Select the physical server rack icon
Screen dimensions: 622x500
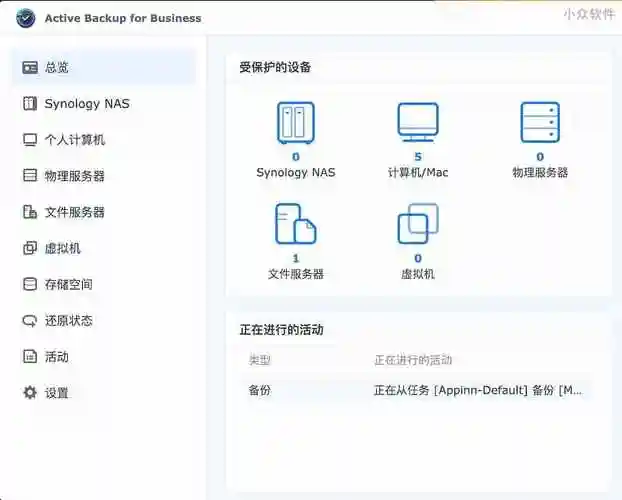click(540, 122)
